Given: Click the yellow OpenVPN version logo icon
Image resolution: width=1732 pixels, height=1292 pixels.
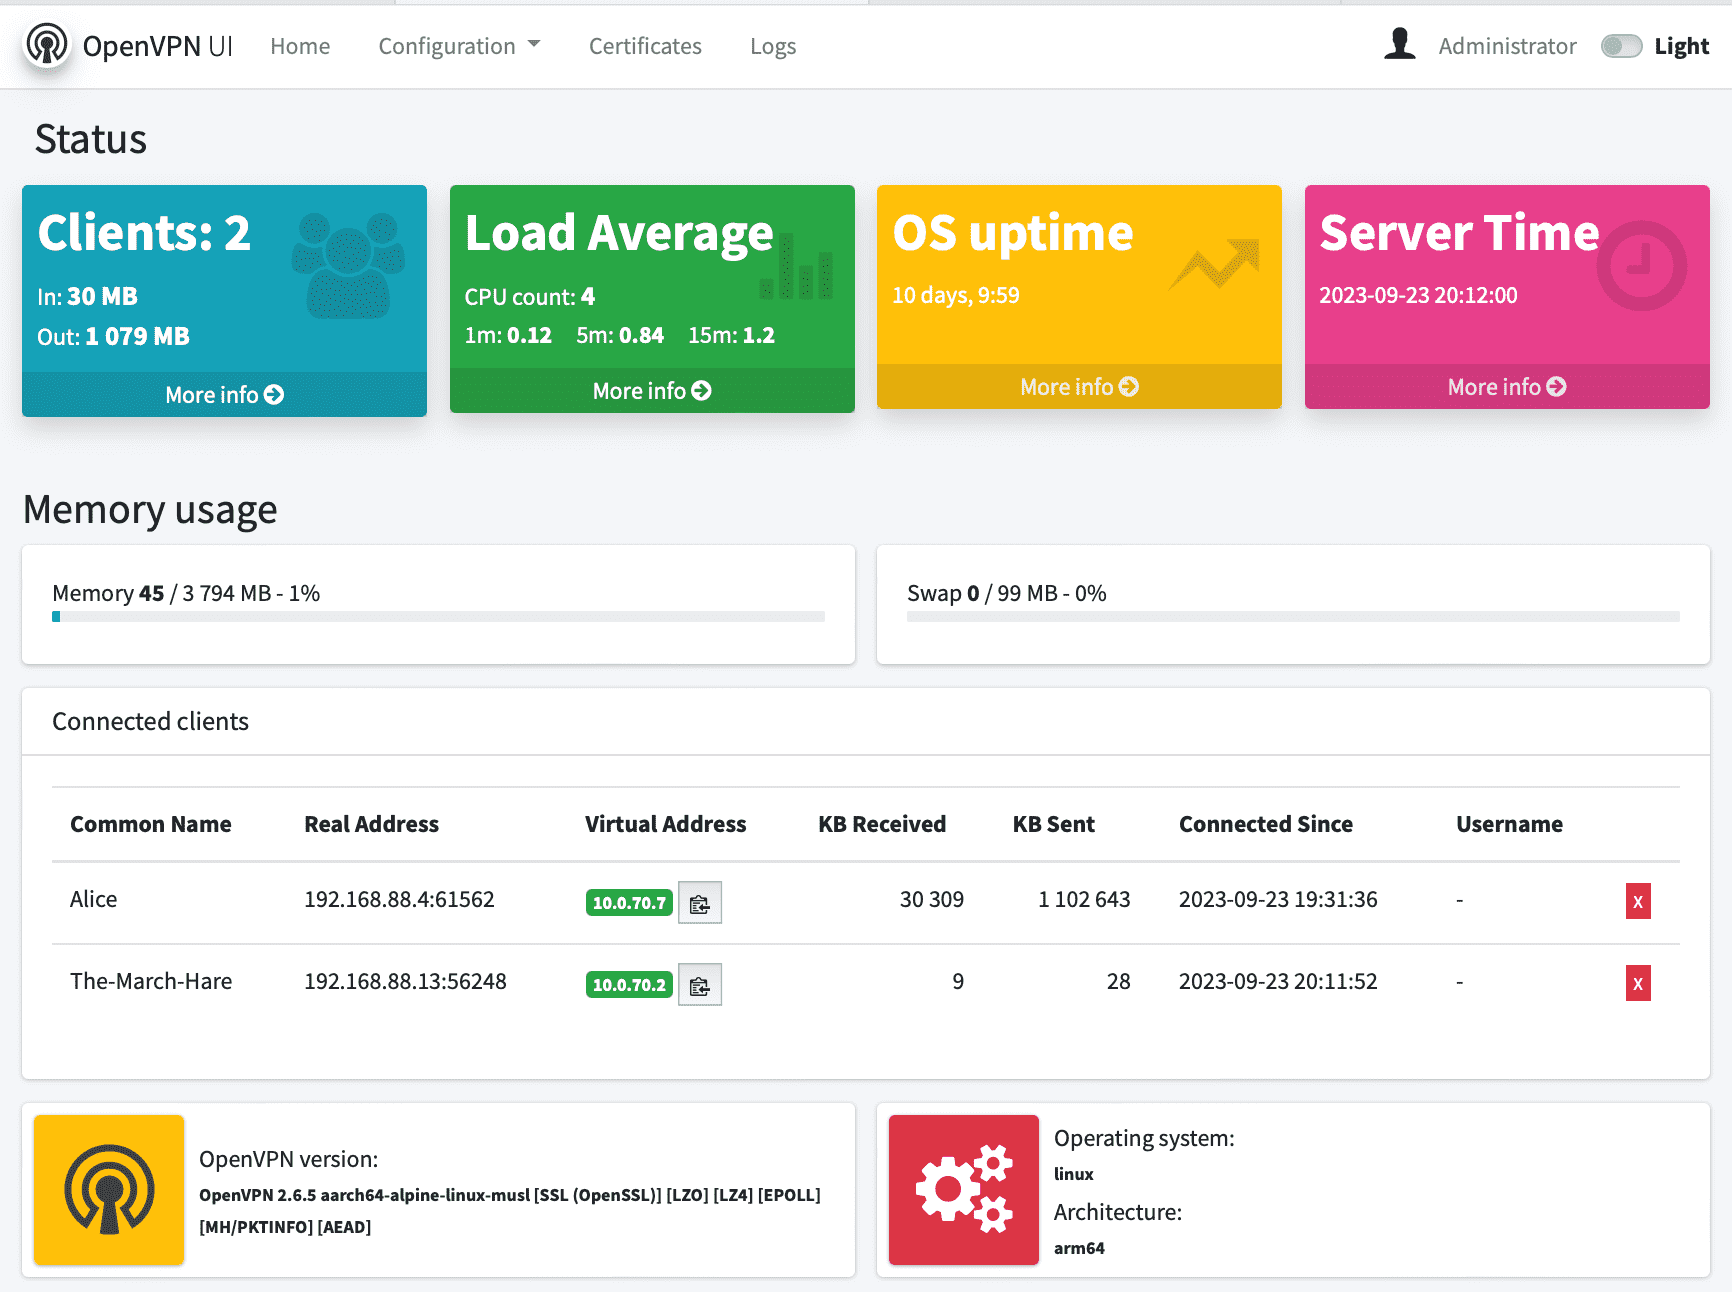Looking at the screenshot, I should (108, 1190).
